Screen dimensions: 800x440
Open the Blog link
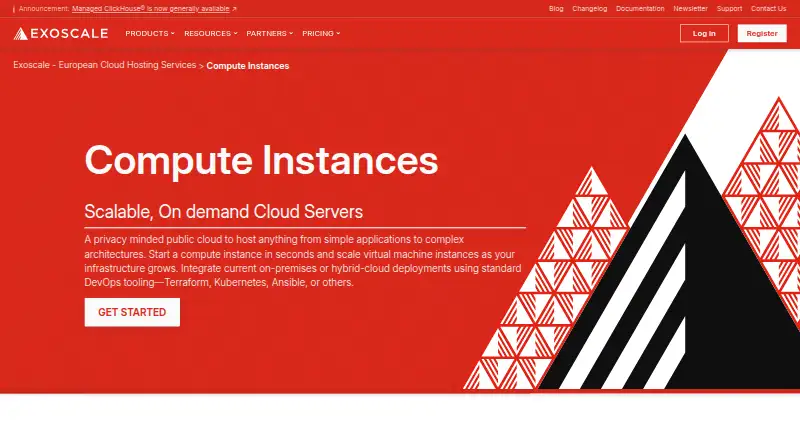point(556,9)
